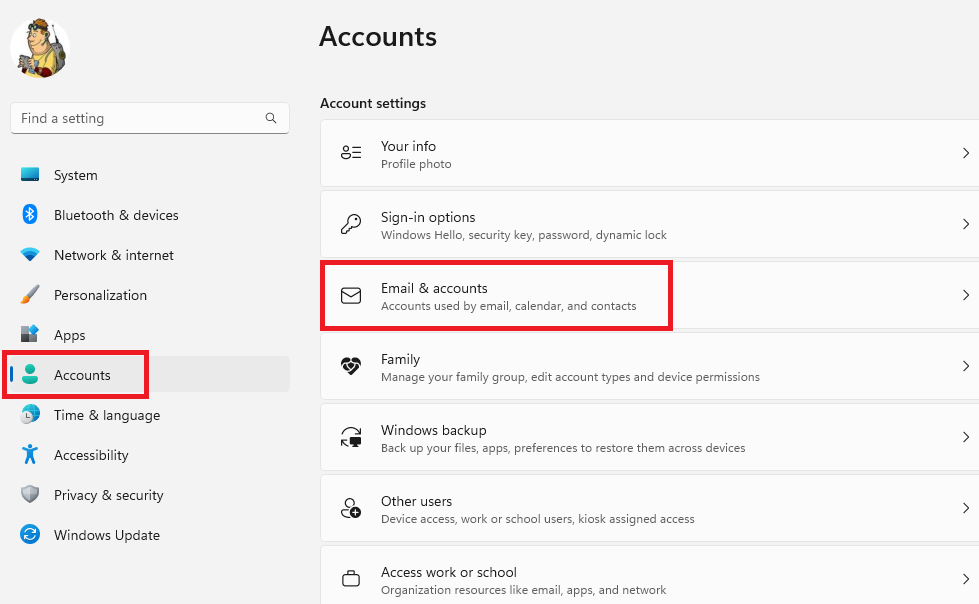Click the Windows Update sync icon
Viewport: 979px width, 604px height.
tap(30, 534)
